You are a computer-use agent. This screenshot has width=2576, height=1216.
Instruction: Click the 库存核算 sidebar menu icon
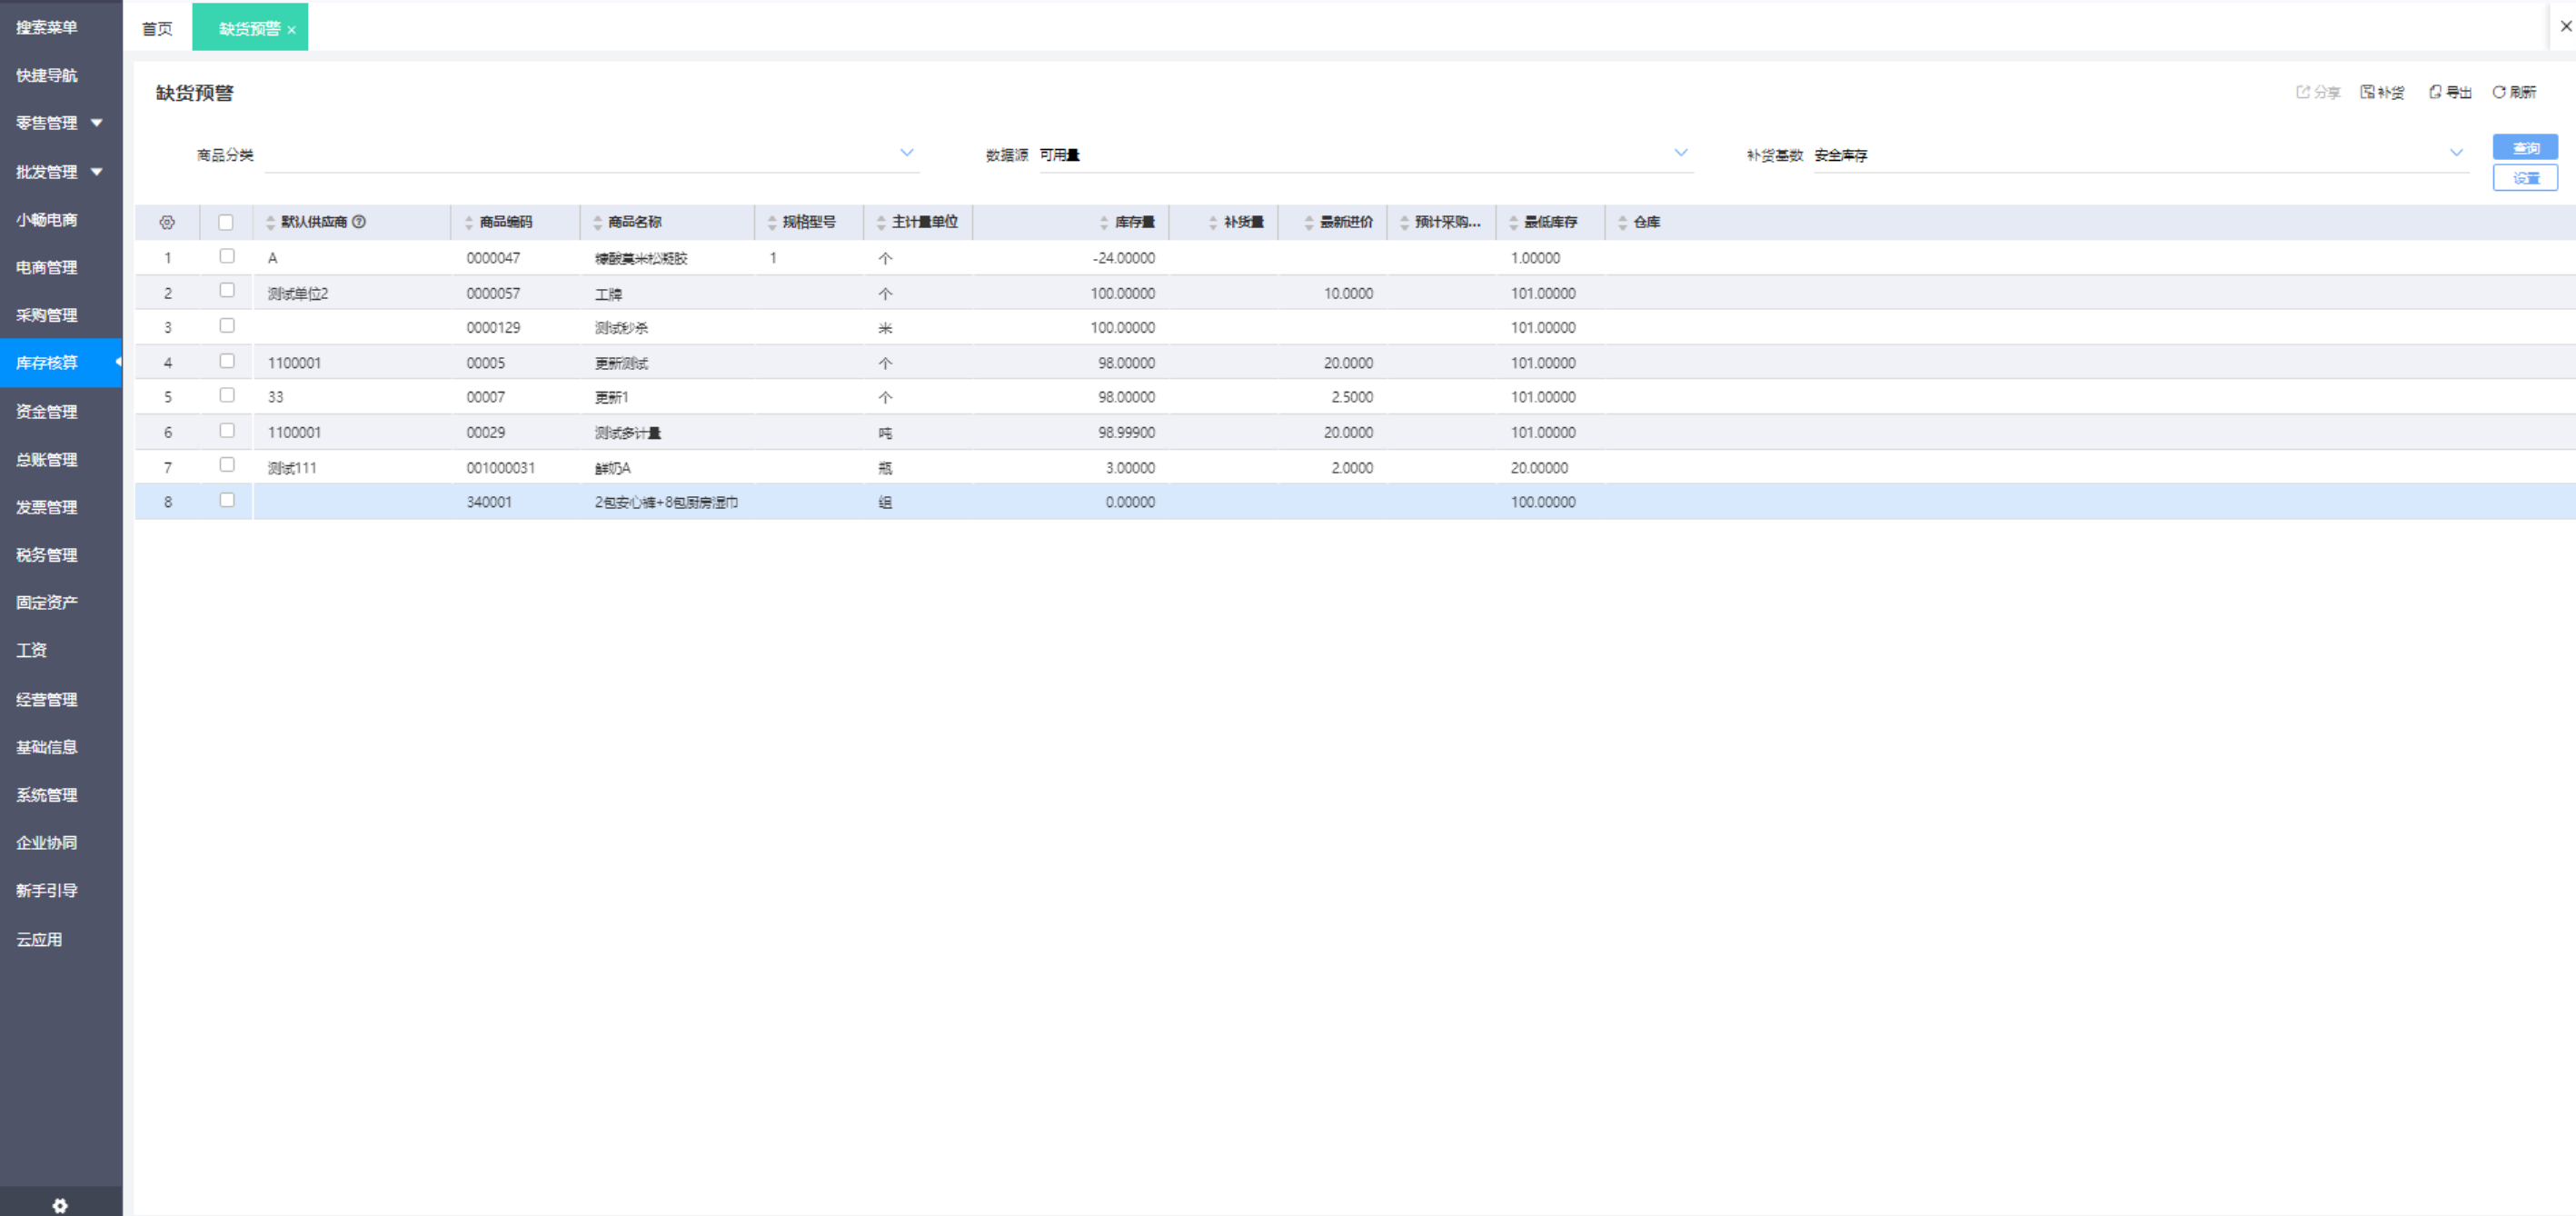tap(61, 362)
